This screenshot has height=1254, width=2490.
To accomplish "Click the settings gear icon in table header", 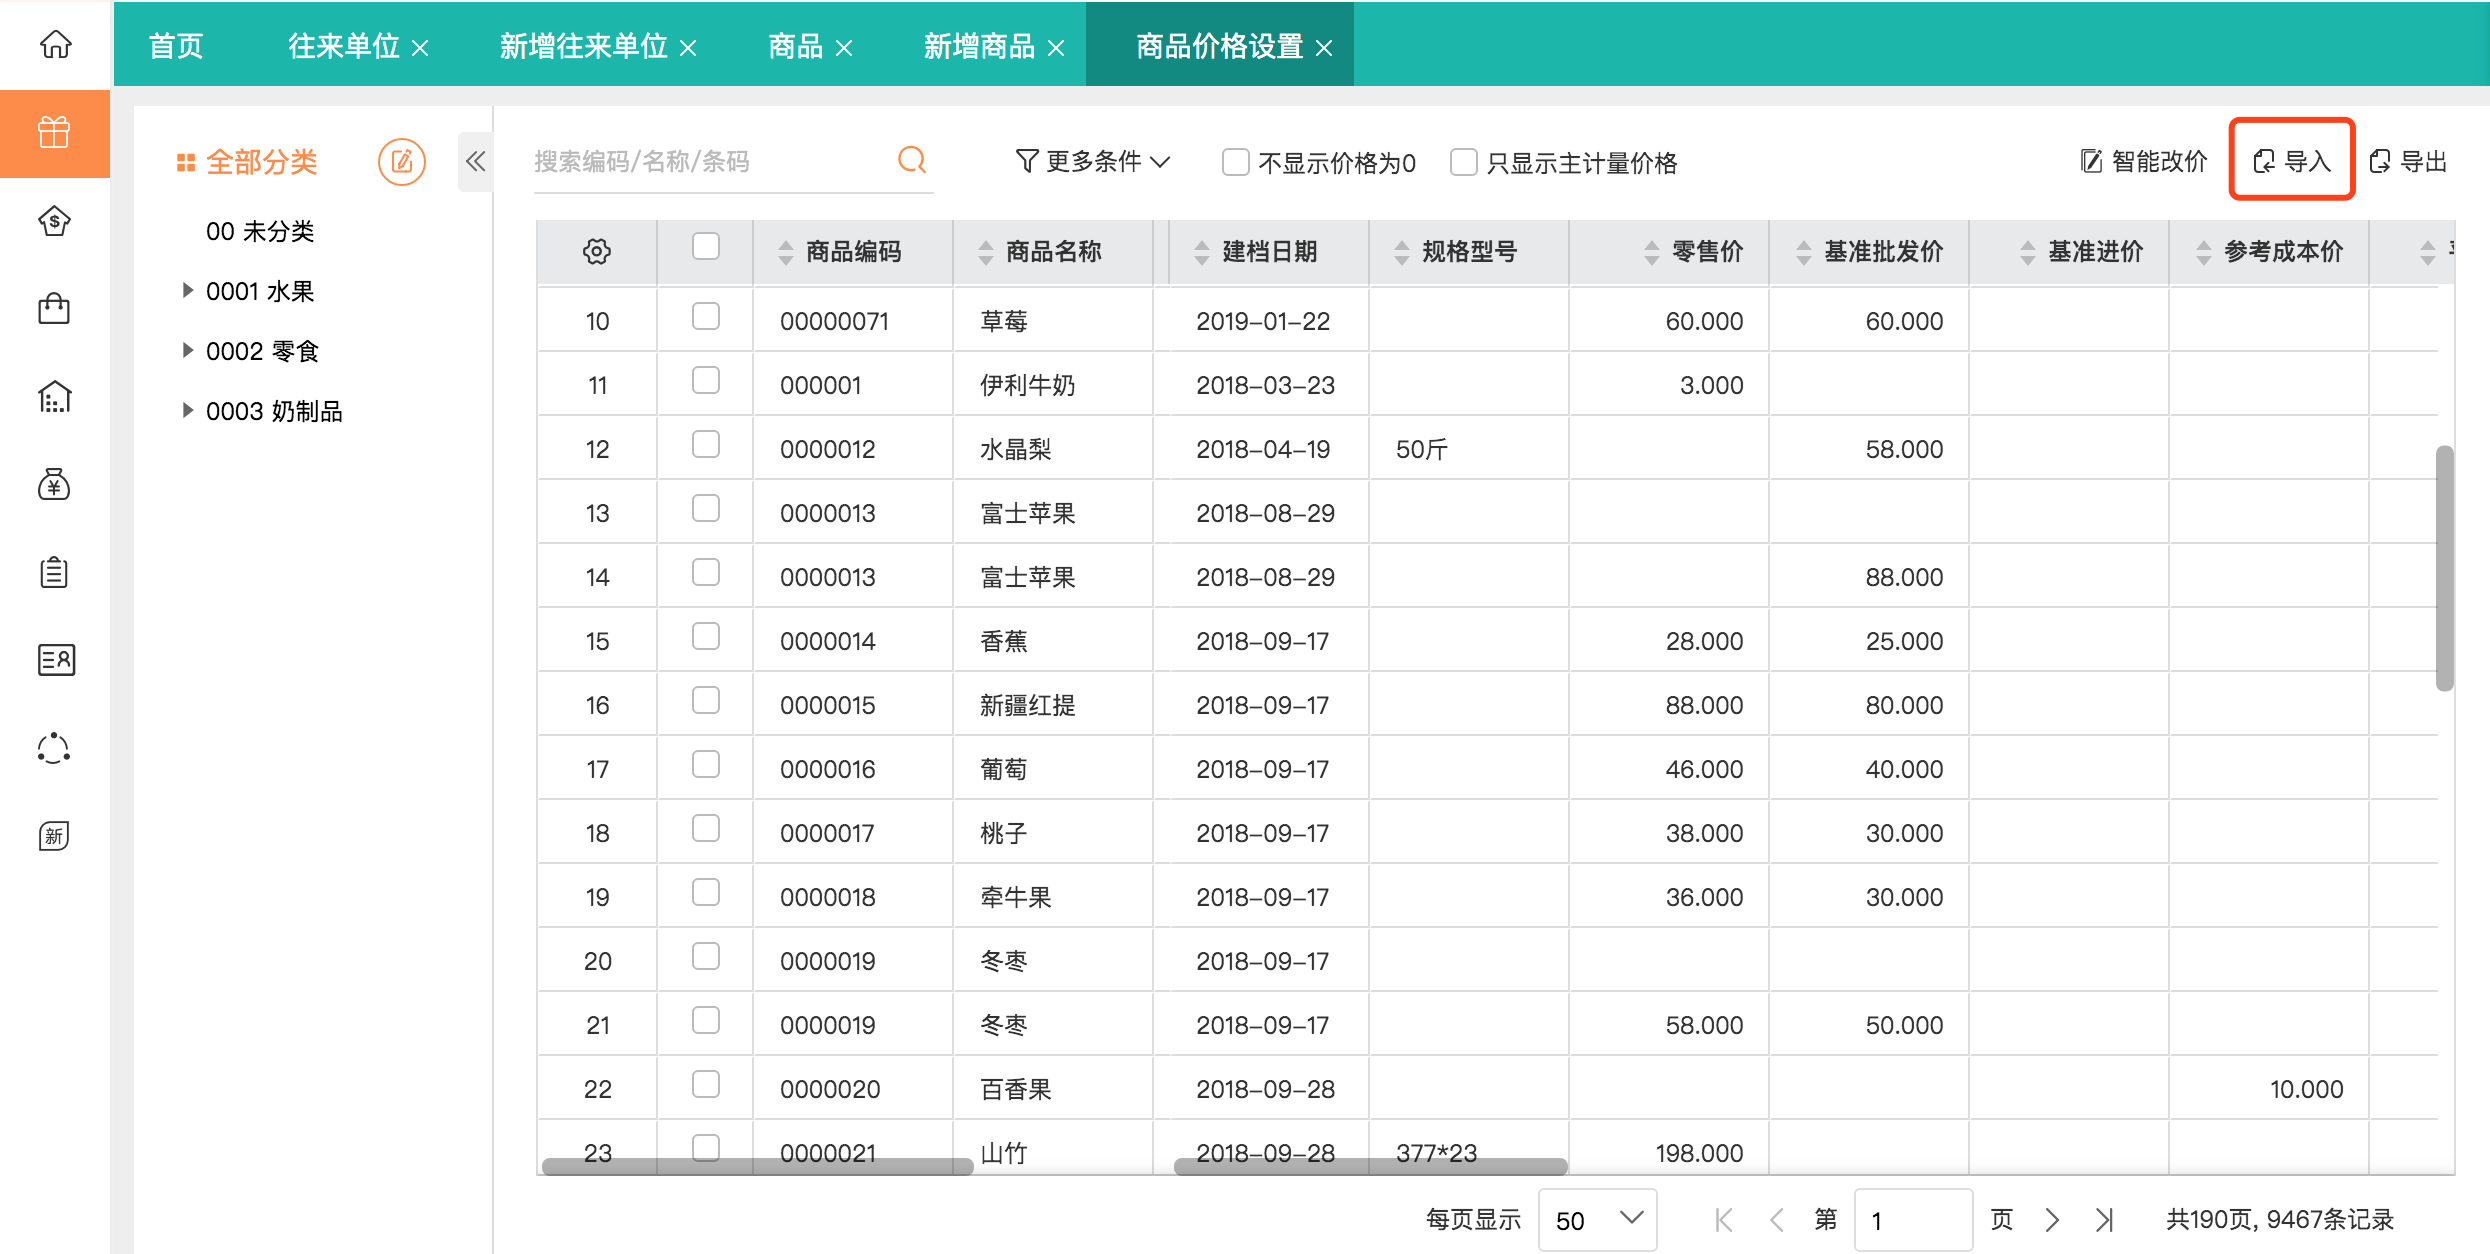I will [x=597, y=251].
